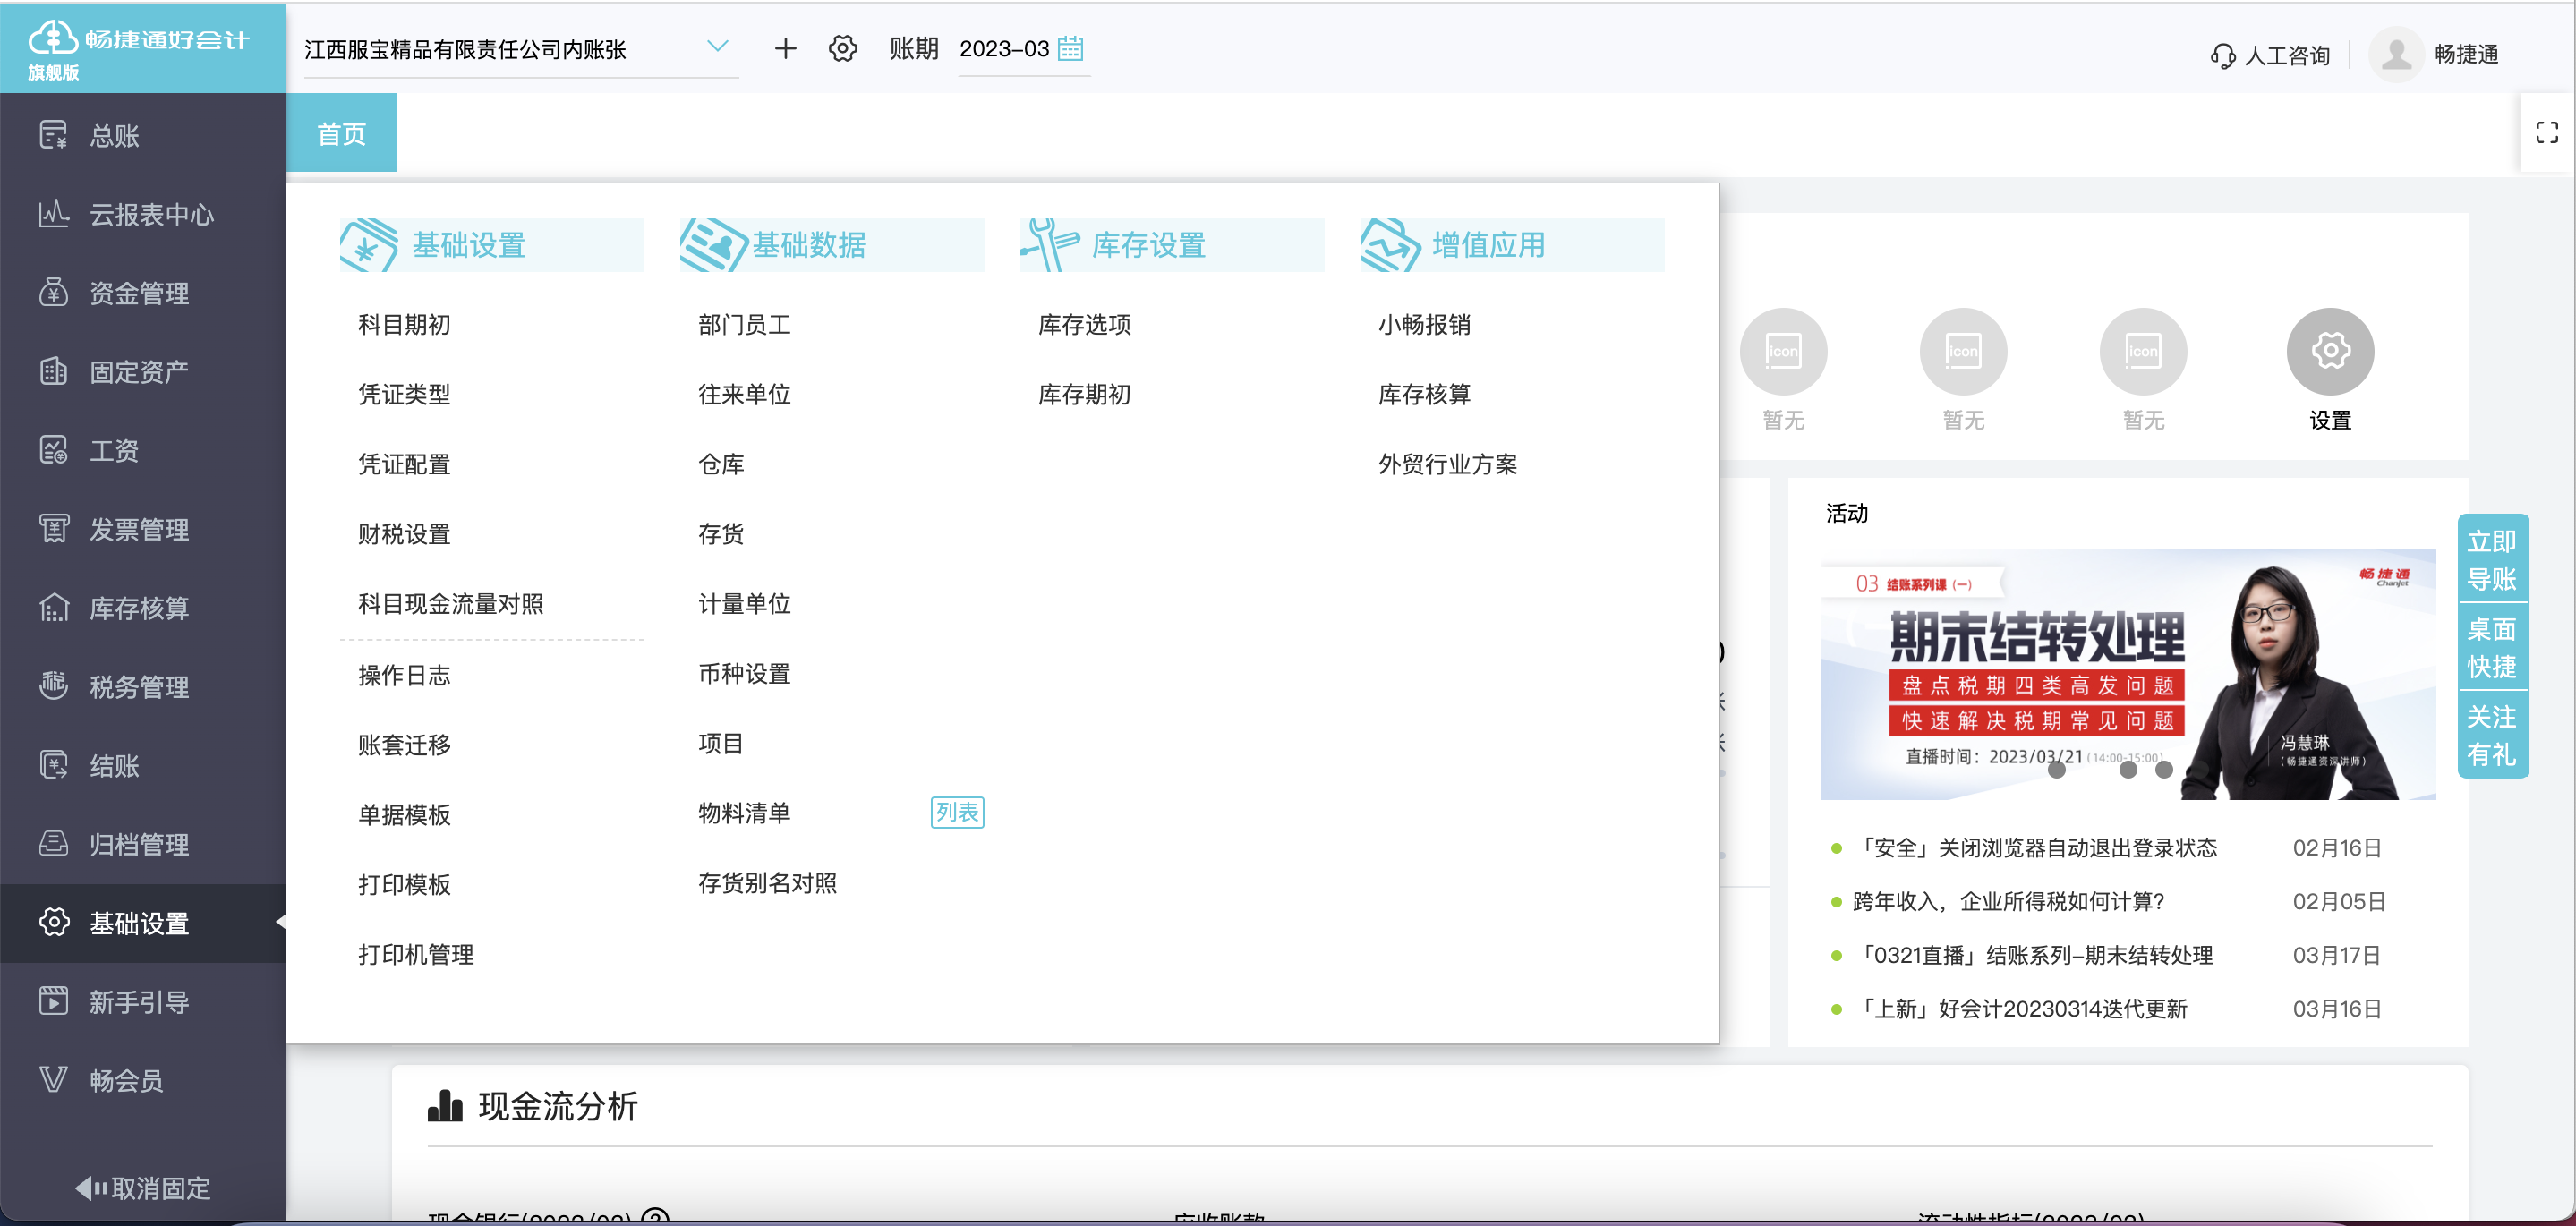Open 云报表中心 reports module
This screenshot has height=1226, width=2576.
coord(146,214)
